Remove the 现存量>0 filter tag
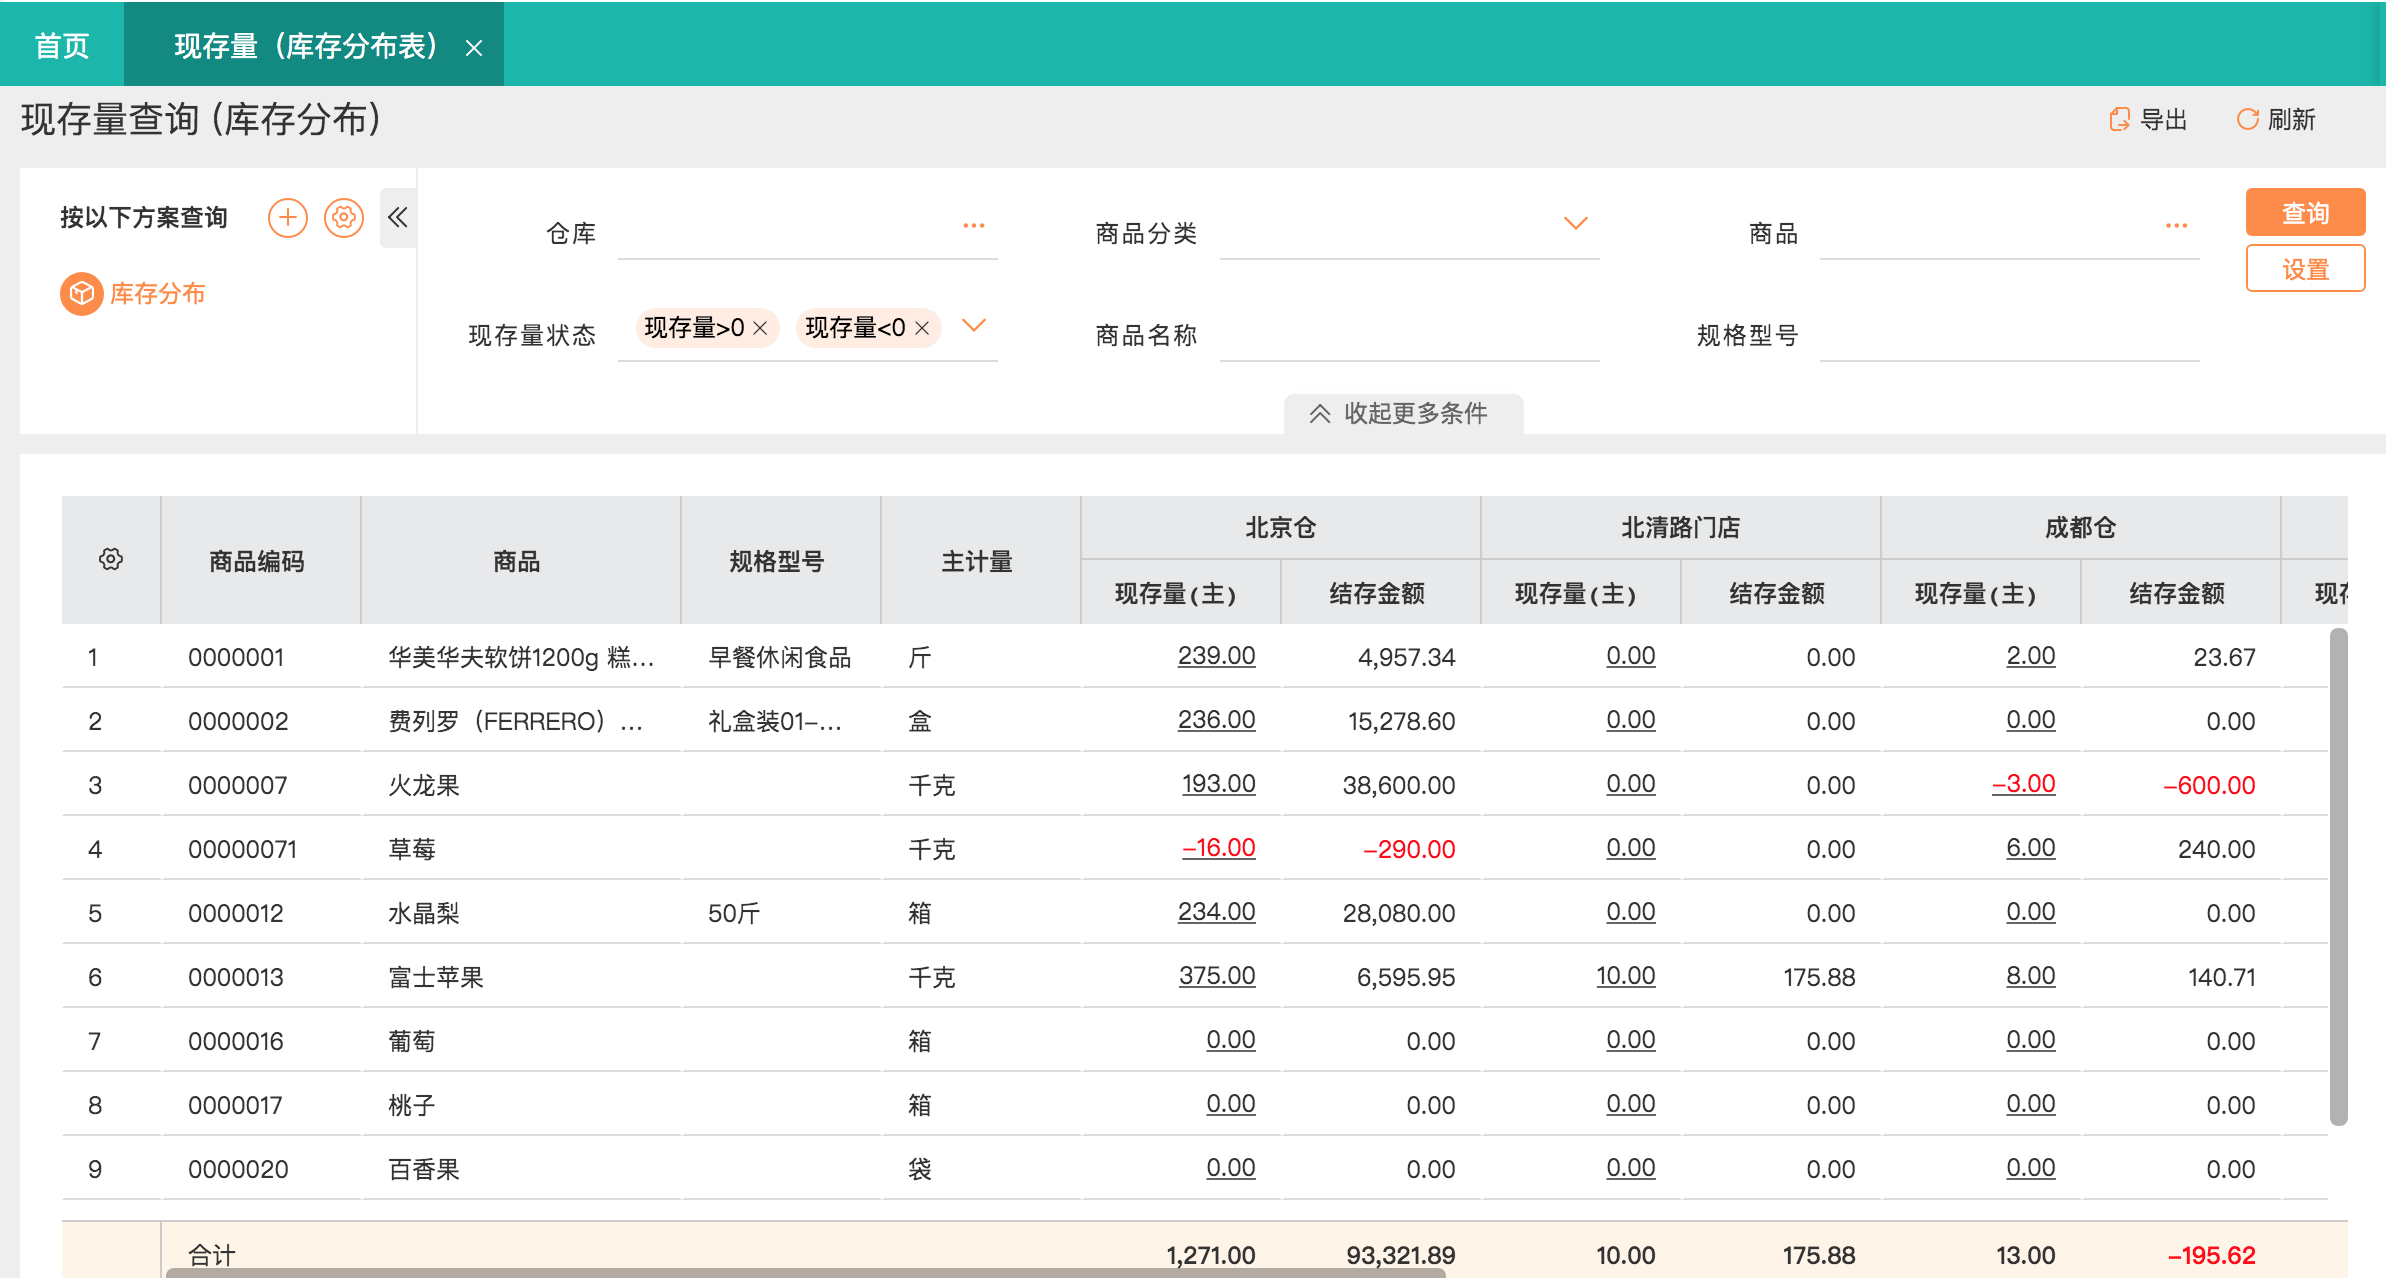The image size is (2386, 1278). tap(757, 328)
